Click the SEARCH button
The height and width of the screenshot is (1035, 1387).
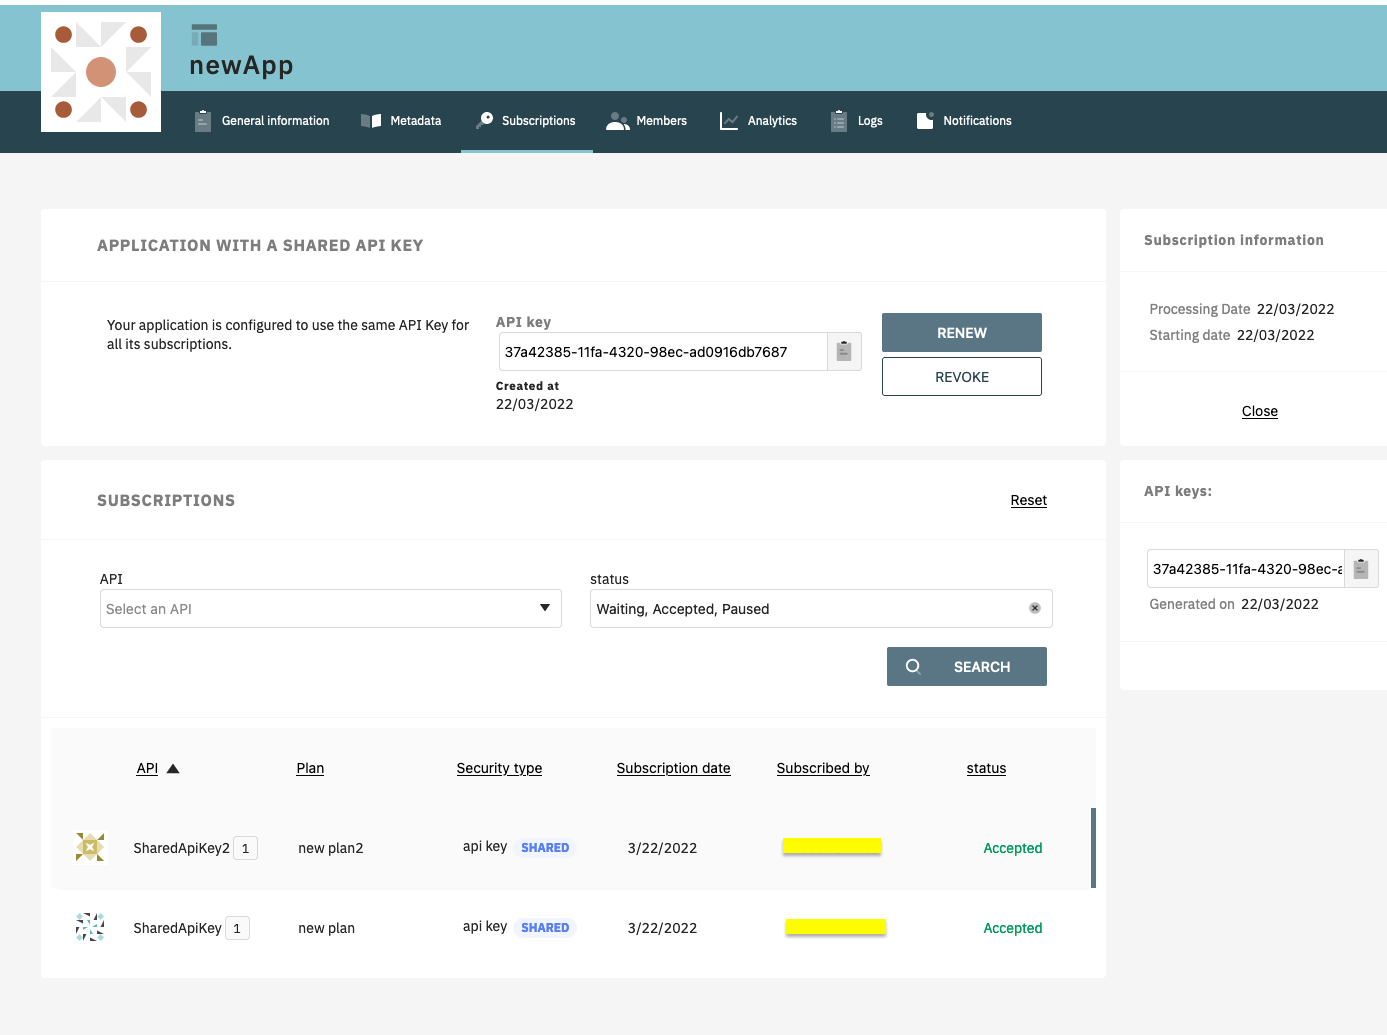(x=966, y=667)
